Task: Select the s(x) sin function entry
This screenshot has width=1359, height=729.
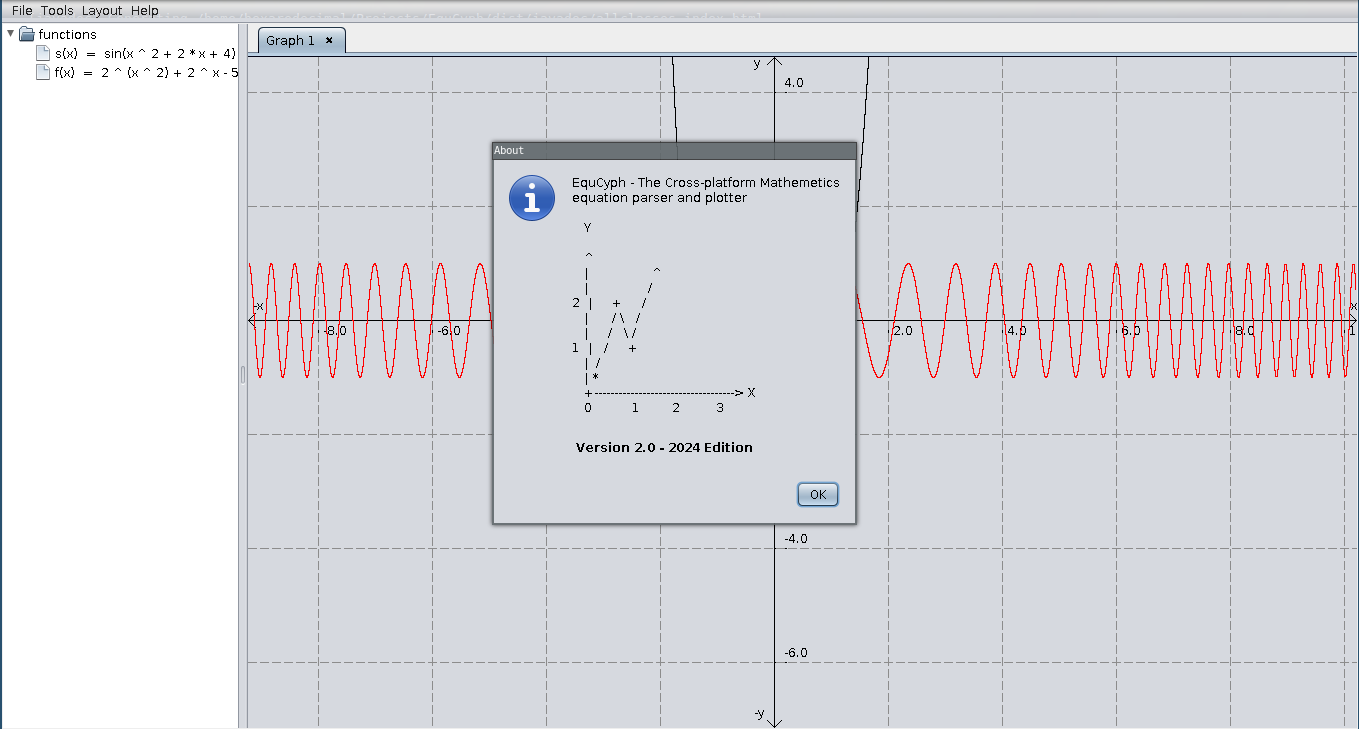Action: tap(145, 53)
